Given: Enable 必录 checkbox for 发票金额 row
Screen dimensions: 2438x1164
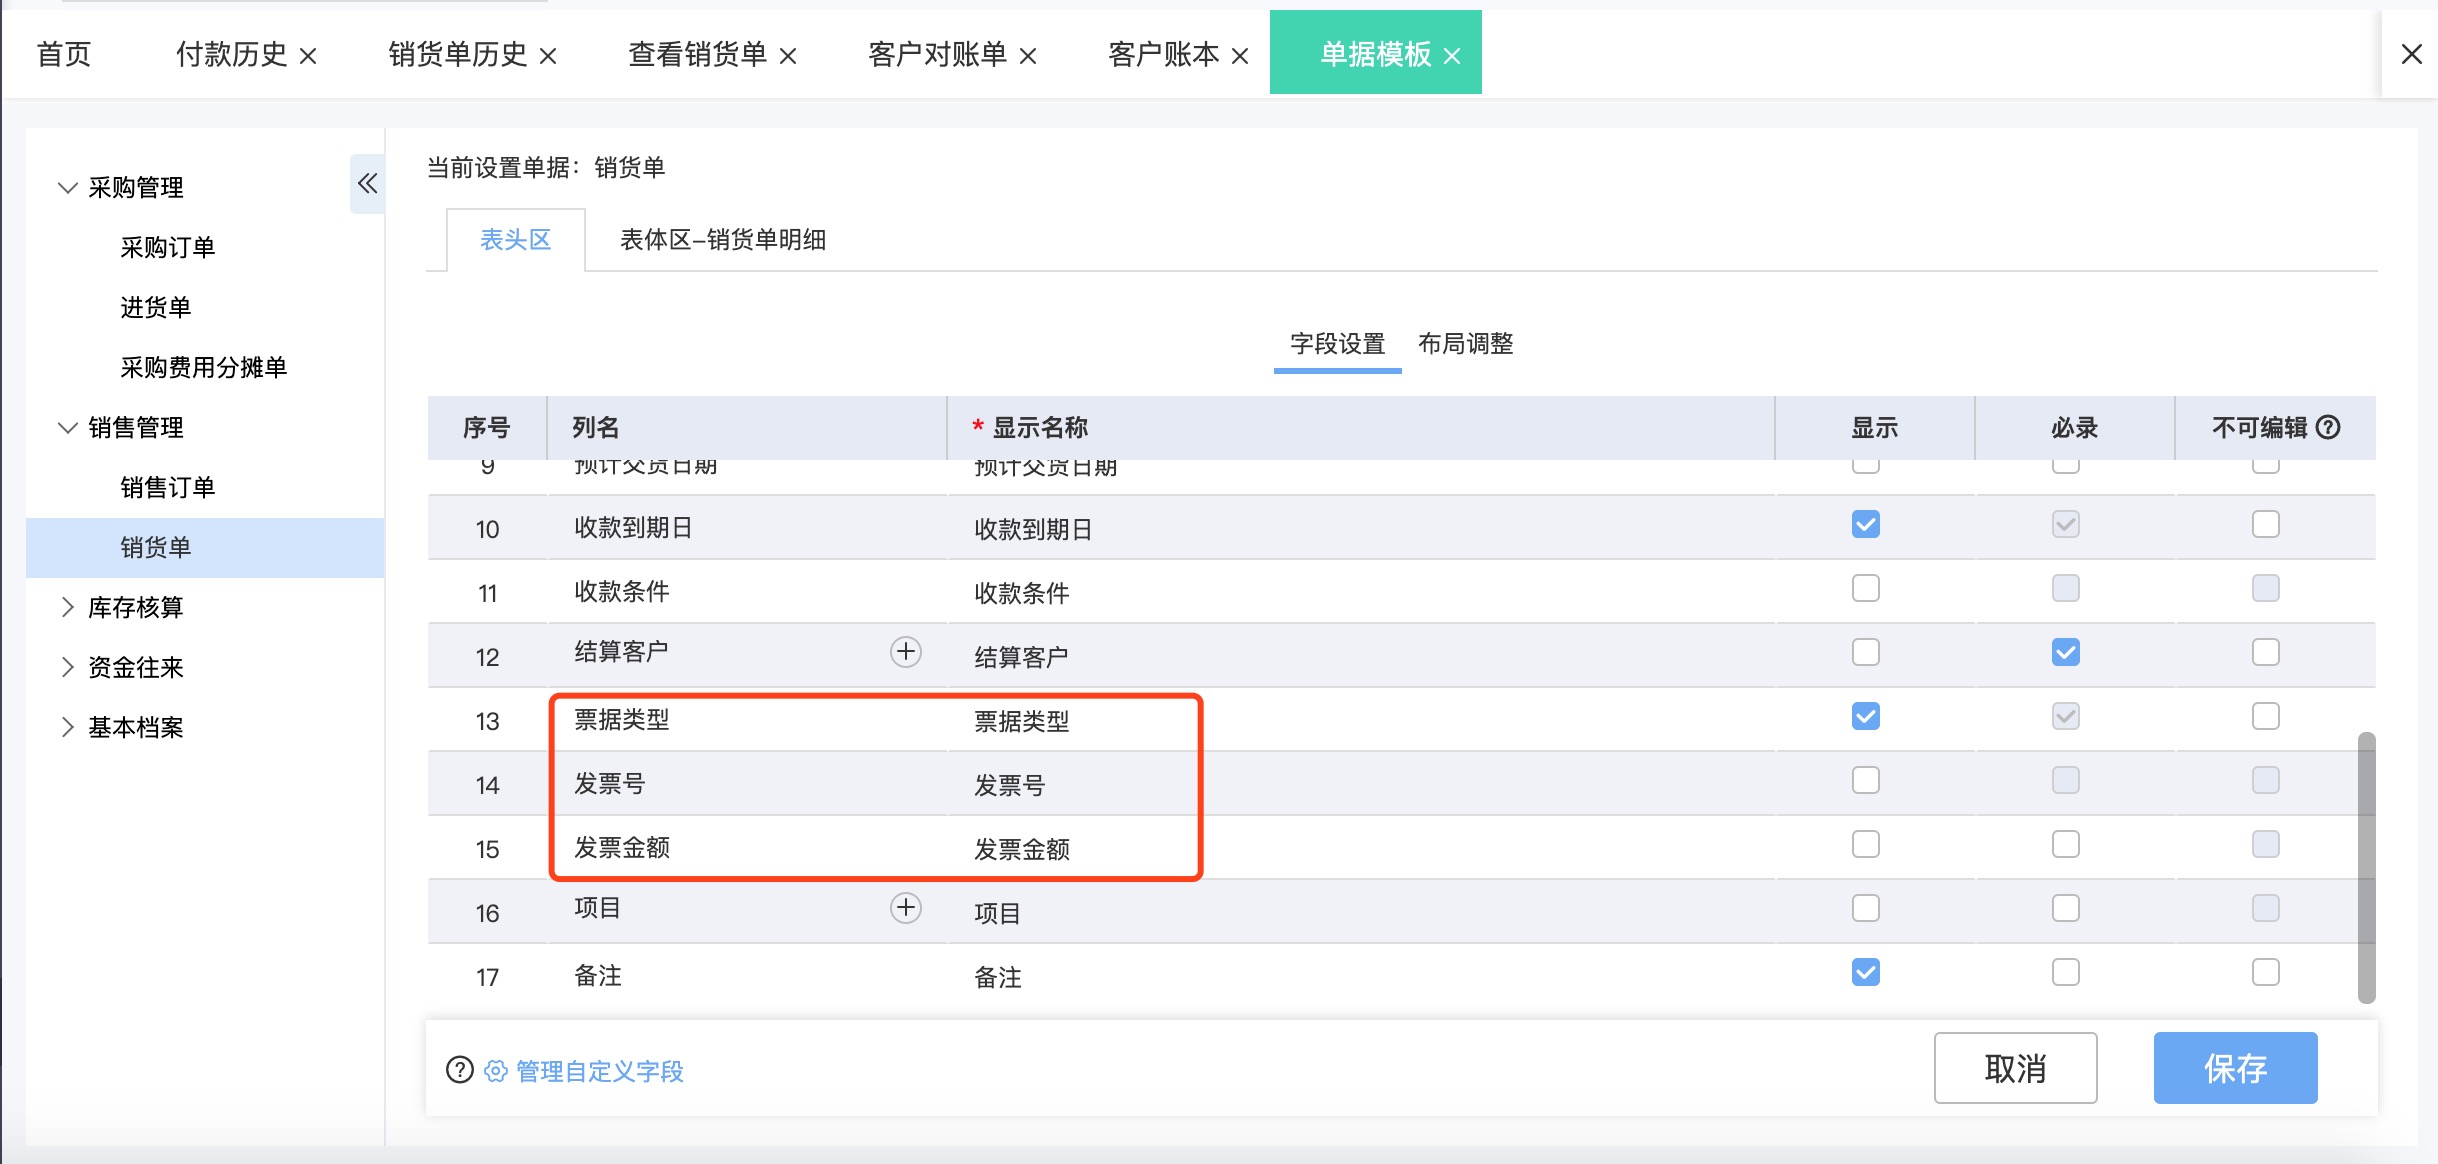Looking at the screenshot, I should (x=2068, y=847).
